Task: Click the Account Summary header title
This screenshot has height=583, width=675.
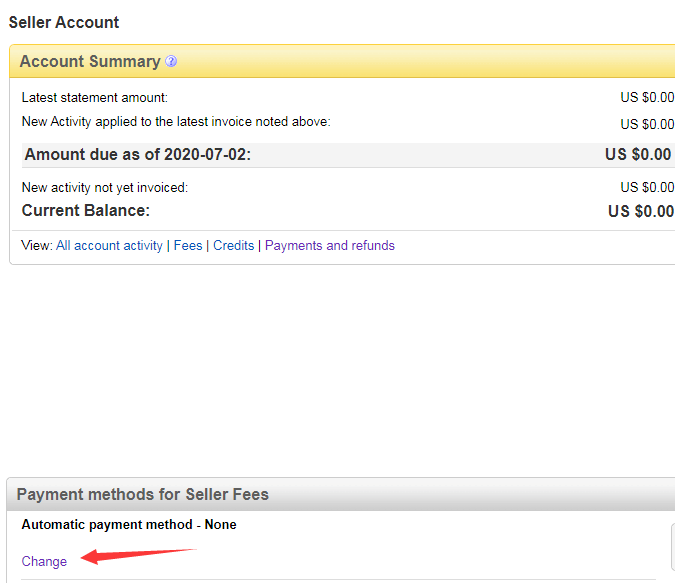Action: (x=89, y=62)
